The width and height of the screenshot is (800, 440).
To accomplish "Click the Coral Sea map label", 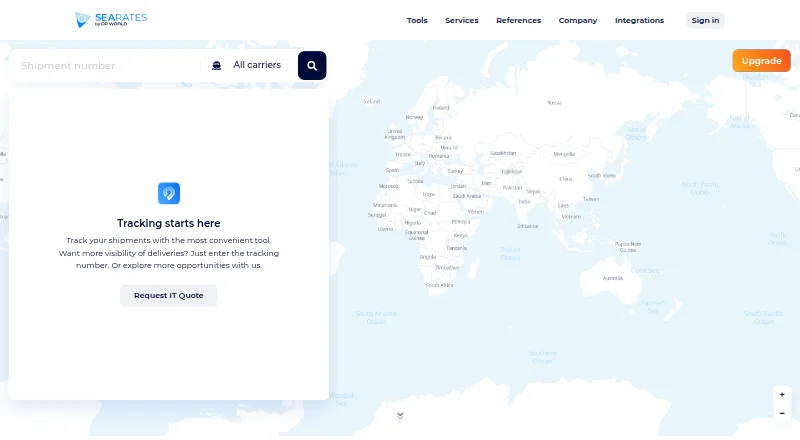I will (645, 271).
